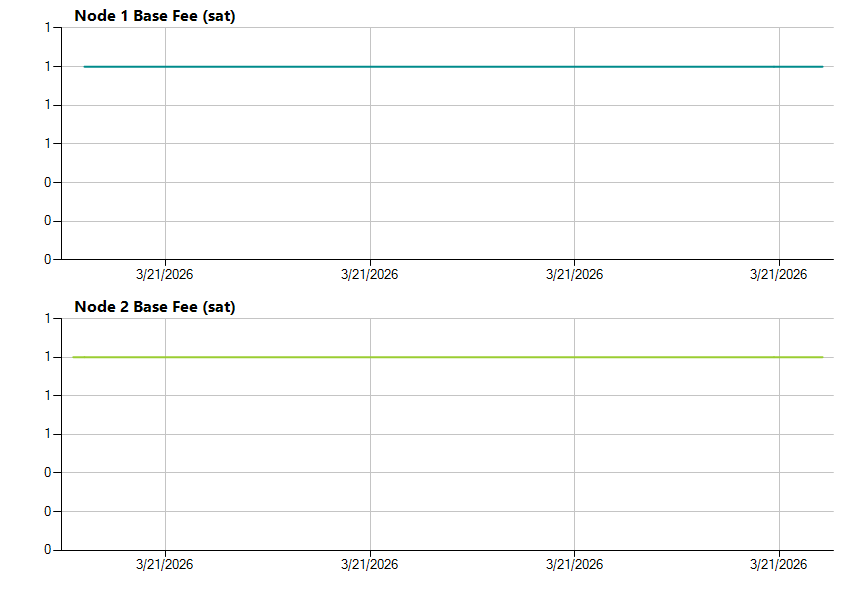
Task: Click the third date label under Node 2 chart
Action: tap(574, 564)
